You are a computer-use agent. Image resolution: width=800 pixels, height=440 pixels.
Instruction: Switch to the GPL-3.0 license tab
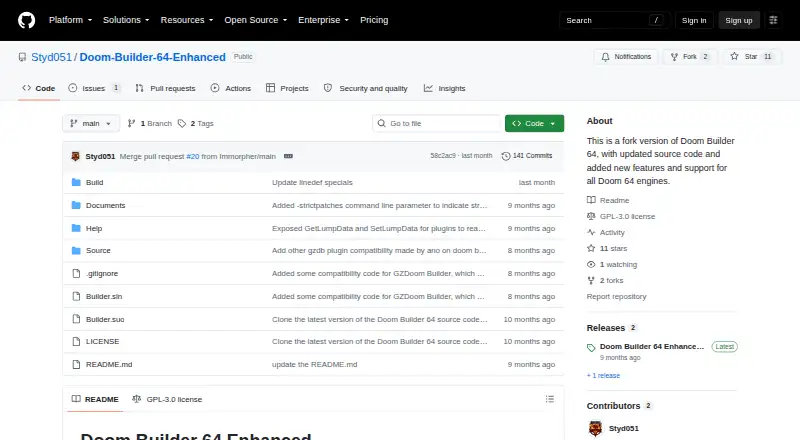[167, 399]
